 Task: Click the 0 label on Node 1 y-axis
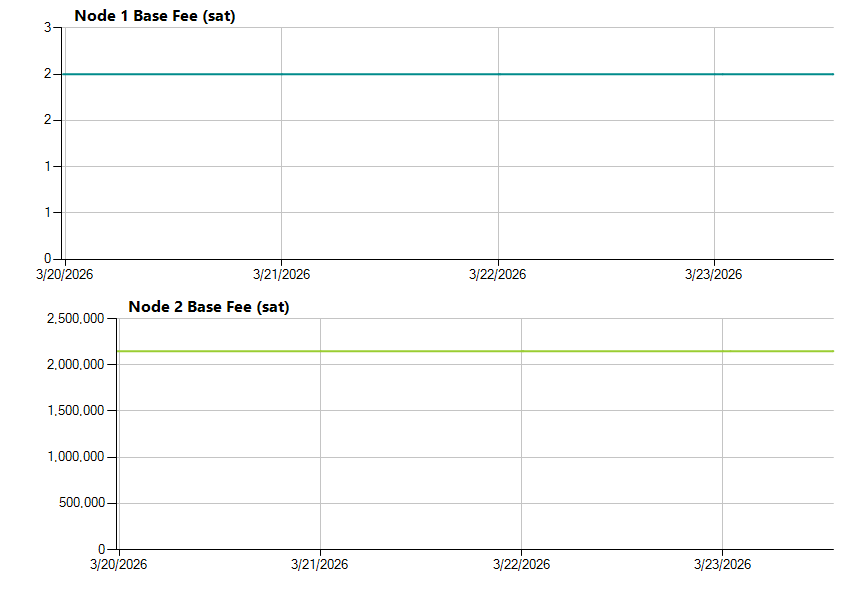tap(47, 259)
